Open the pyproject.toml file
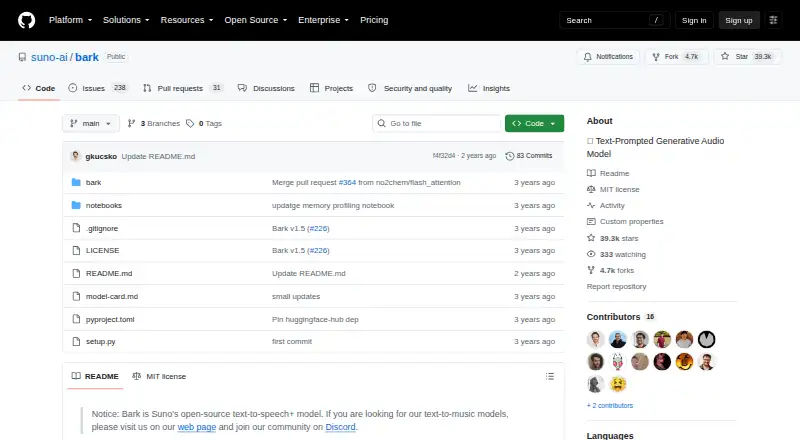The image size is (800, 440). [x=110, y=320]
